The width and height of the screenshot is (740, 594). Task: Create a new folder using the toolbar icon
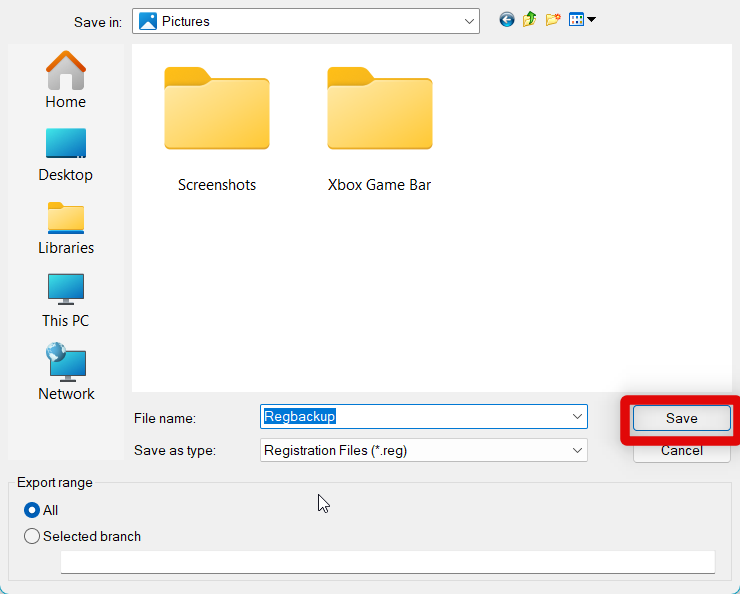click(x=553, y=19)
